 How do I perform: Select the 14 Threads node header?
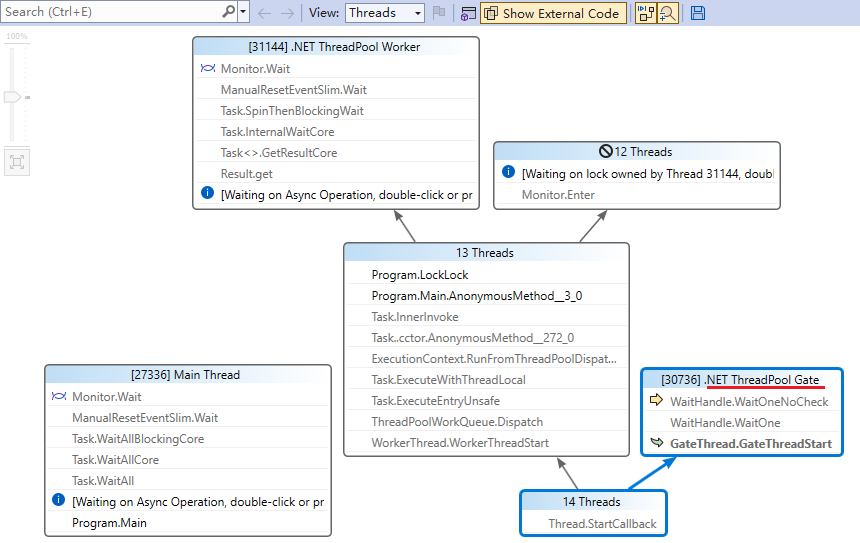592,502
